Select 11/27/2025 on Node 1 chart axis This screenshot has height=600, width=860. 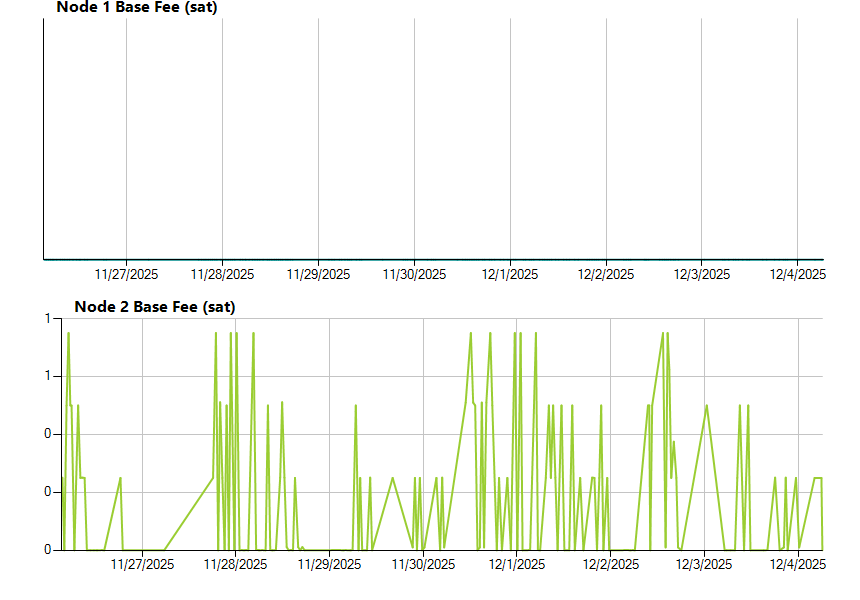(126, 274)
